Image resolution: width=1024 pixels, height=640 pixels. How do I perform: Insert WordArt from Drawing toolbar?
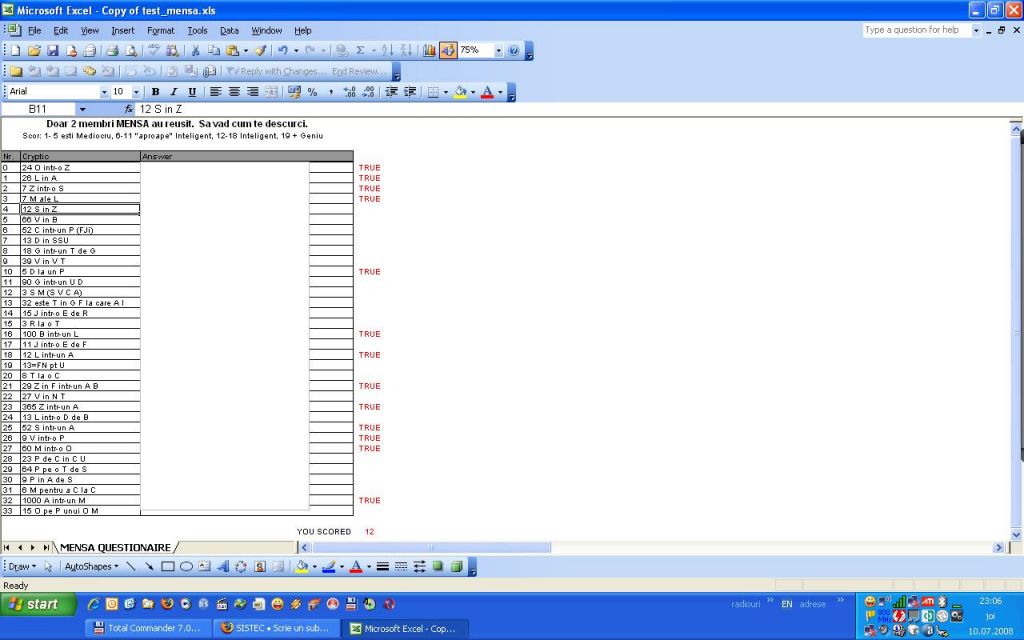click(223, 566)
